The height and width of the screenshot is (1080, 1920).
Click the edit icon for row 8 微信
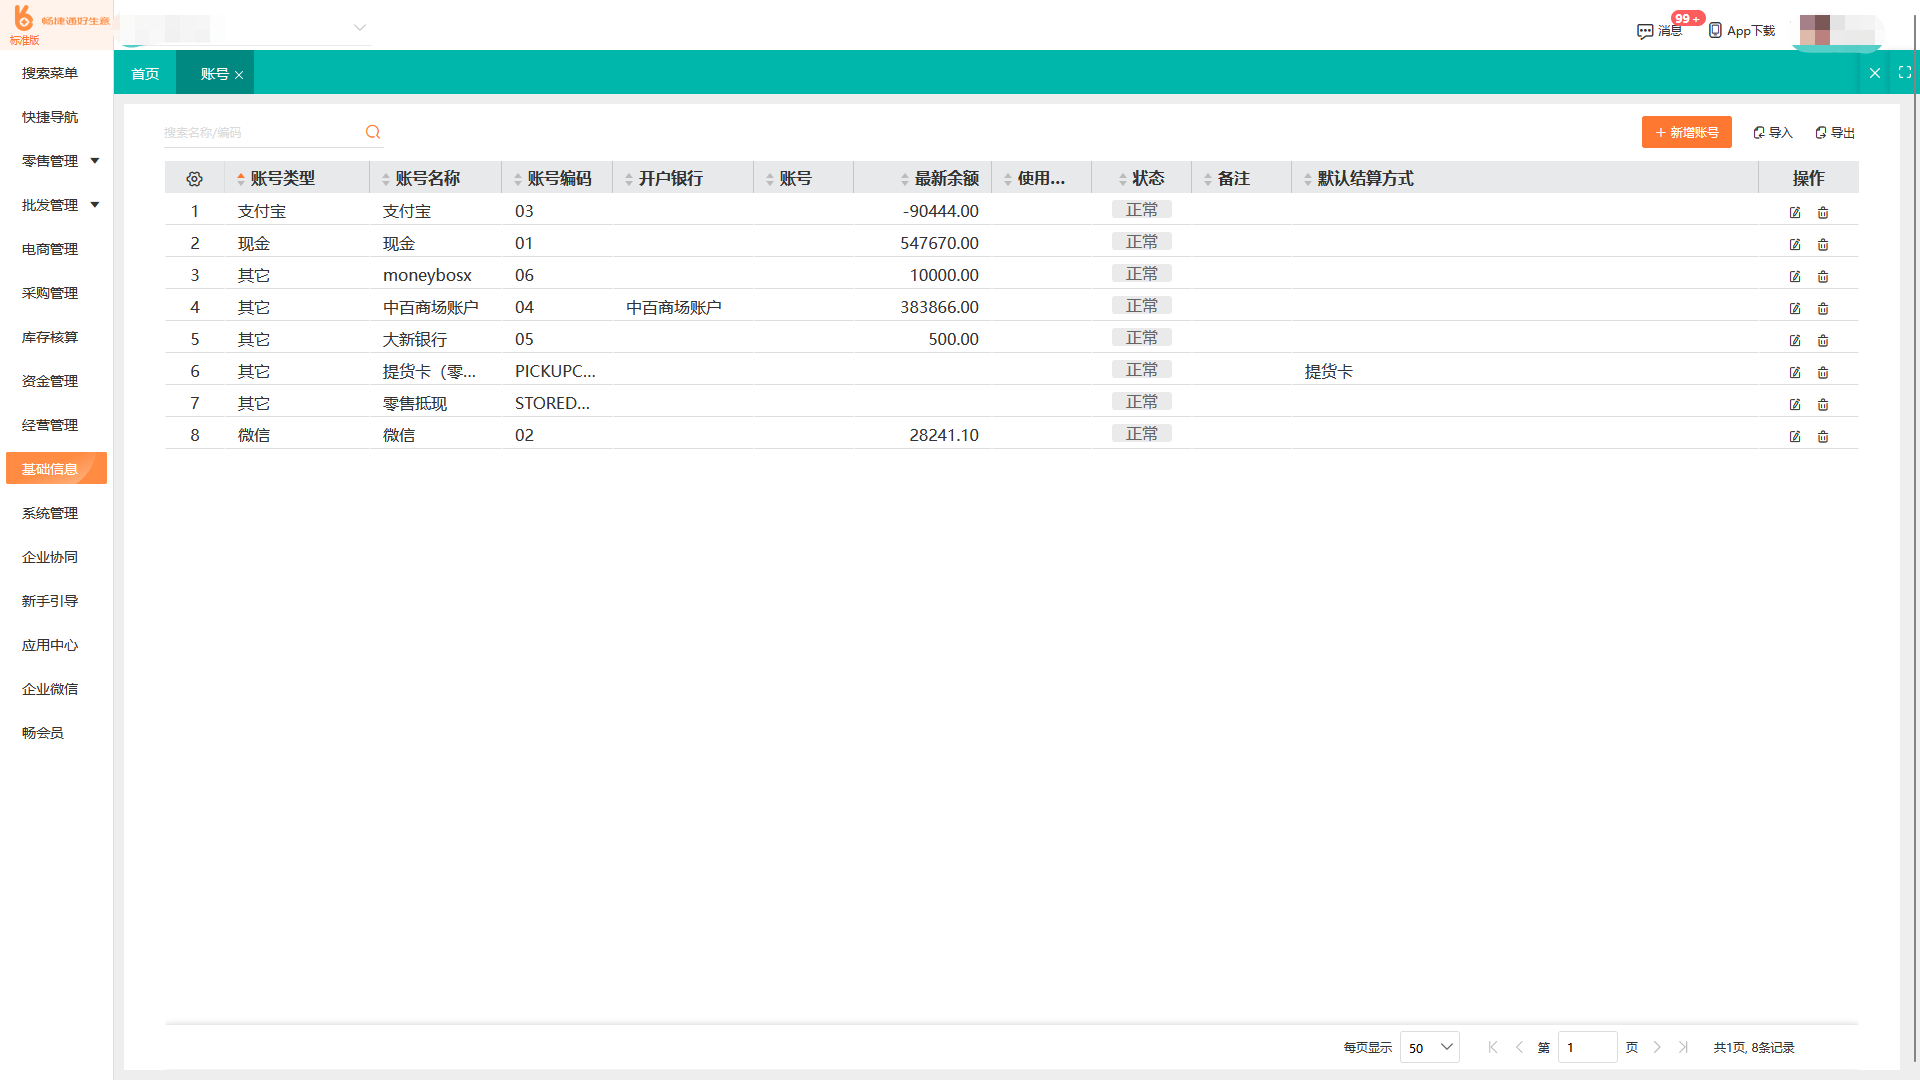tap(1795, 434)
